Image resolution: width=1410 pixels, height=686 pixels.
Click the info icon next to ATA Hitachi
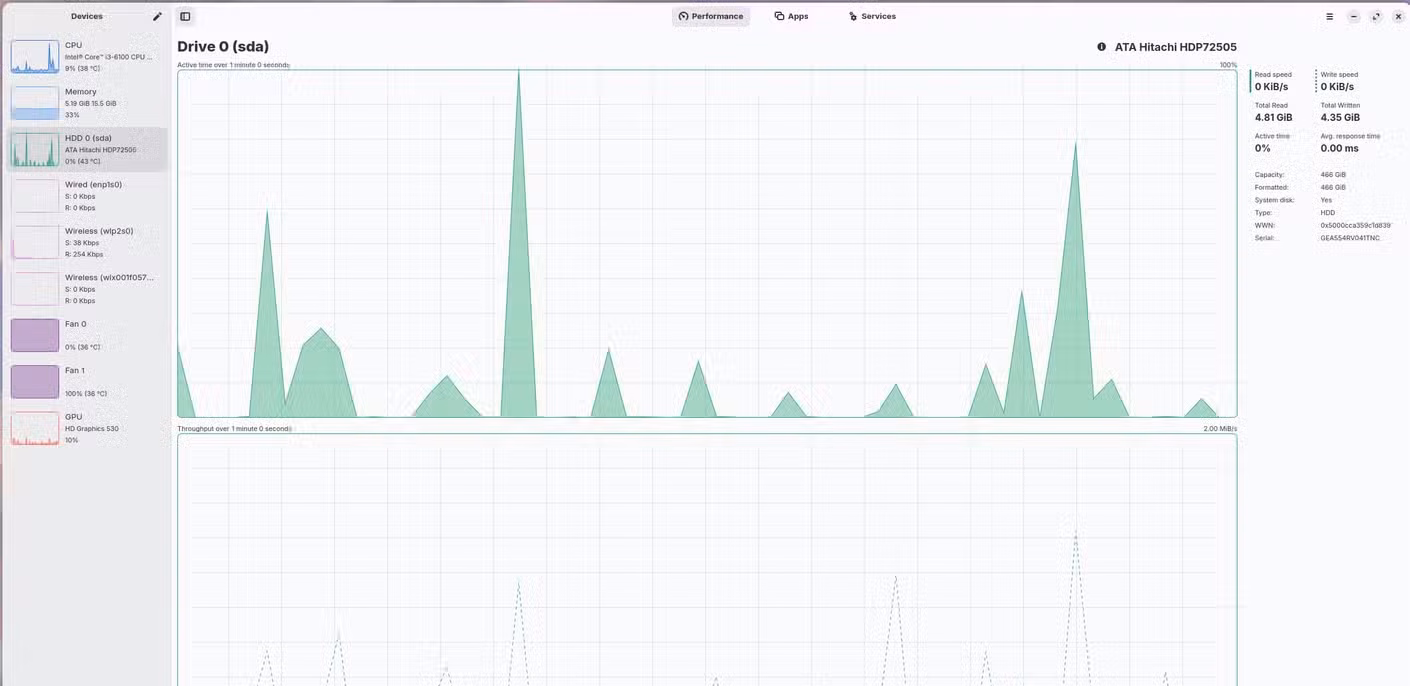click(x=1101, y=46)
